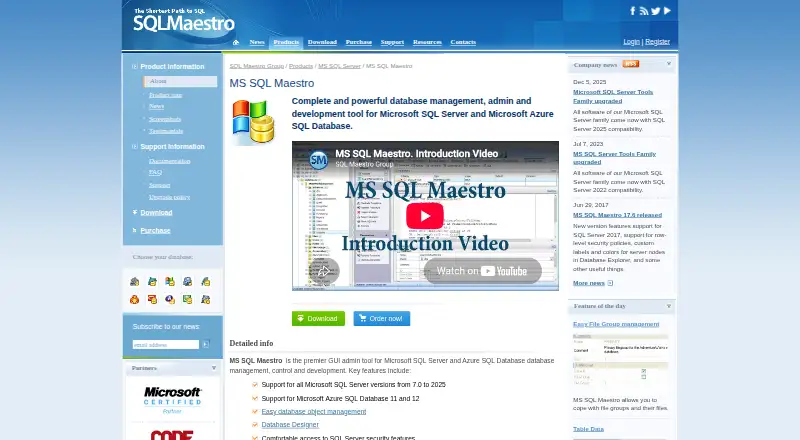The image size is (800, 440).
Task: Click the Register link
Action: 658,42
